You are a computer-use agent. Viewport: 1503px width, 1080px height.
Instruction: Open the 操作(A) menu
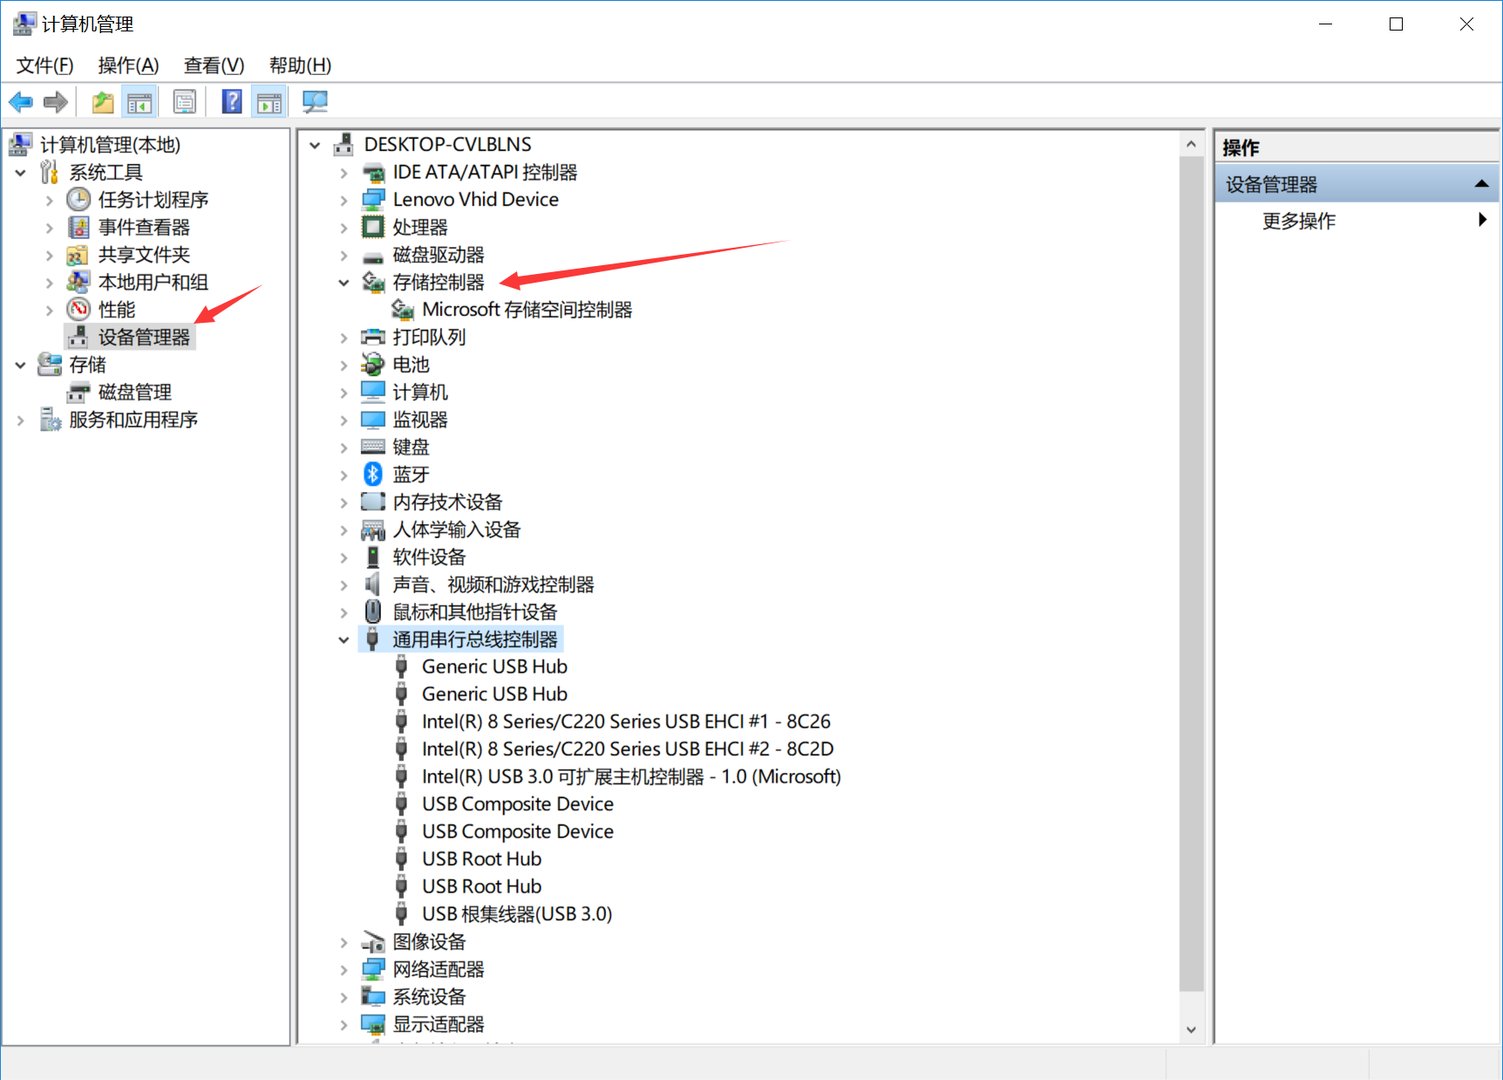tap(128, 65)
